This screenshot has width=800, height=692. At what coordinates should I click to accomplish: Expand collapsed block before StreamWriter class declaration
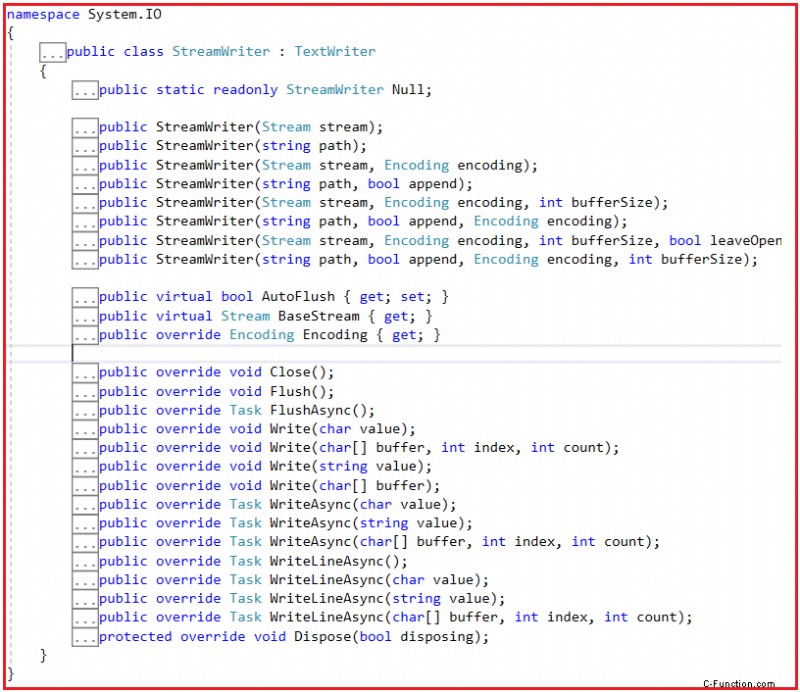coord(53,52)
